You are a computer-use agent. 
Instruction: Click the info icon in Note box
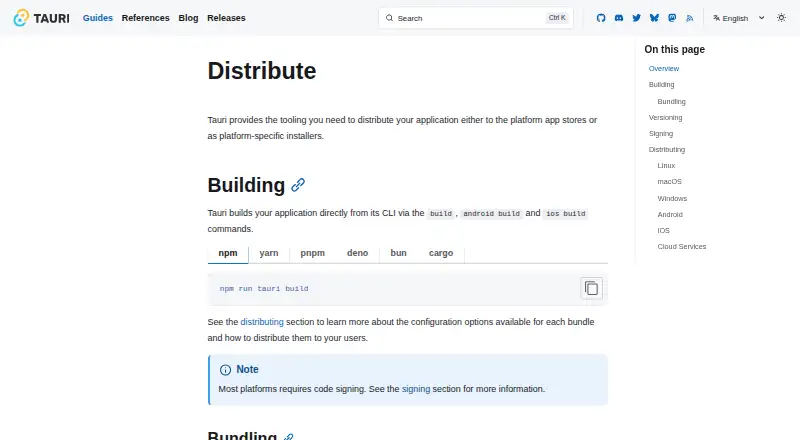coord(225,370)
